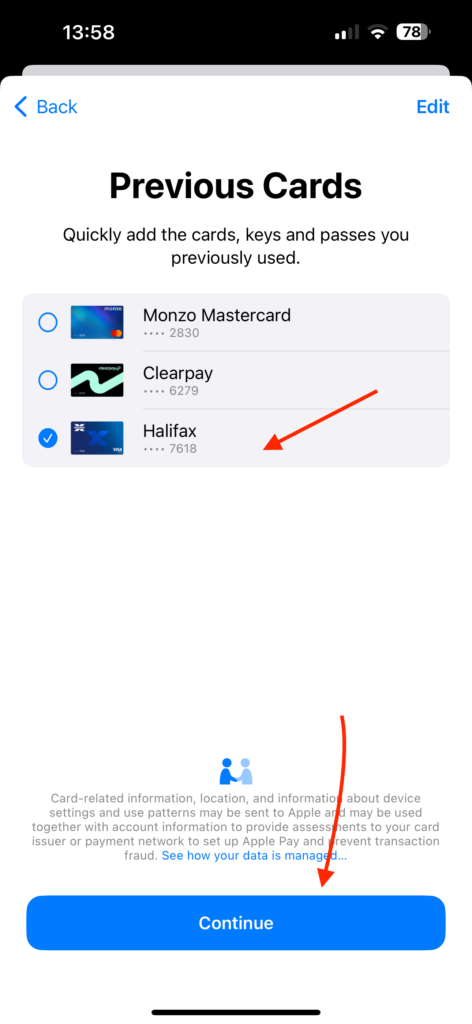
Task: Deselect the checked Halifax checkmark
Action: (48, 438)
